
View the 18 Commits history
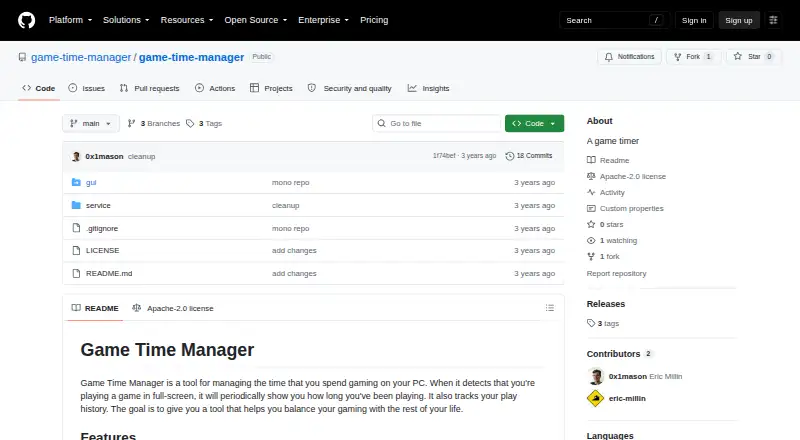[x=529, y=156]
